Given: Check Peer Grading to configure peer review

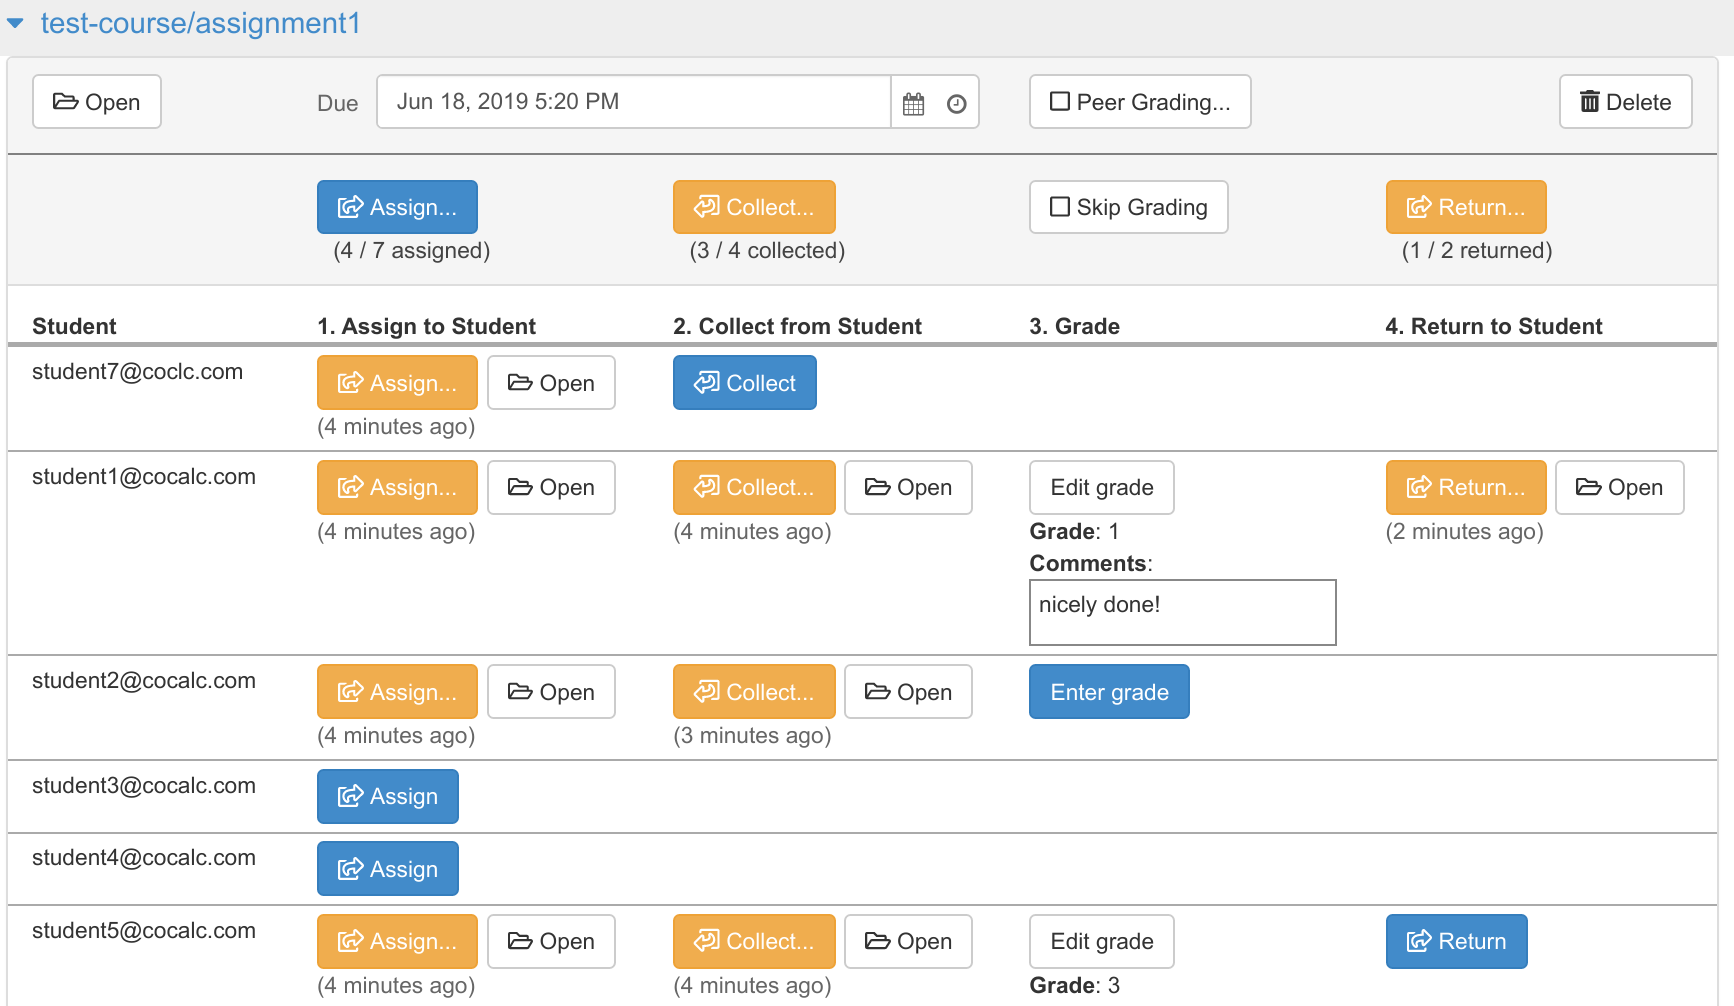Looking at the screenshot, I should coord(1062,100).
